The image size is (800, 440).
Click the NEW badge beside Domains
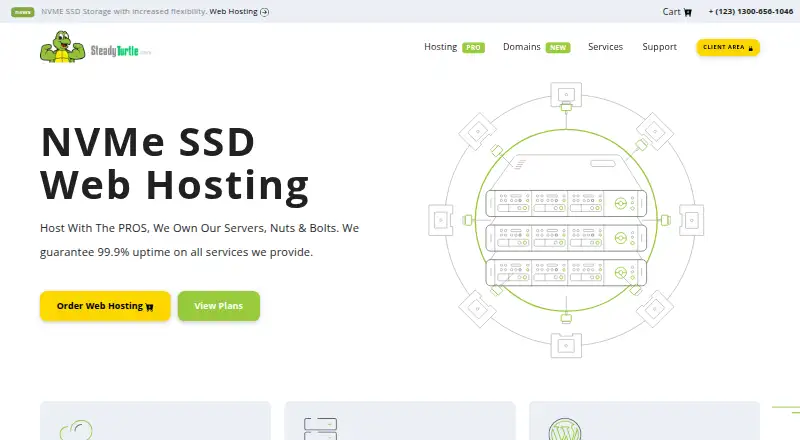[x=558, y=47]
